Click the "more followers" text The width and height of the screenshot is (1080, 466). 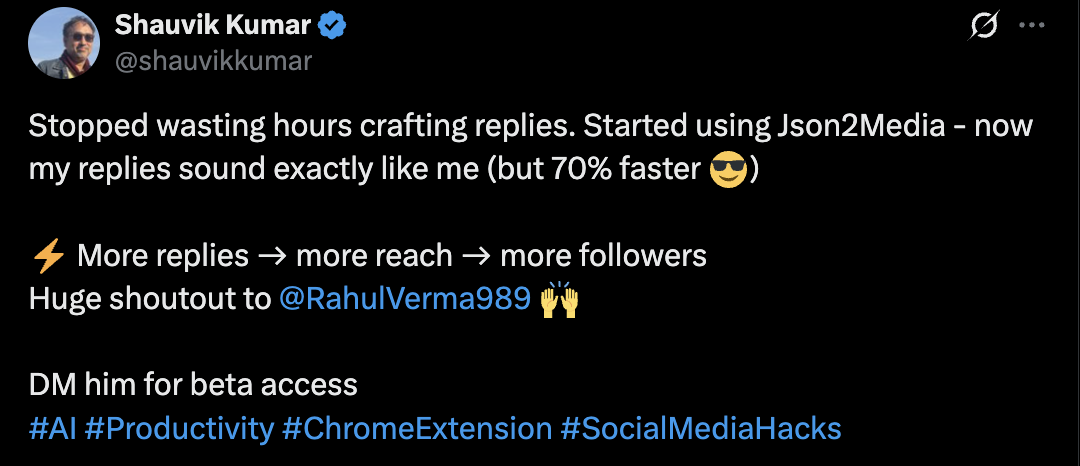tap(603, 256)
